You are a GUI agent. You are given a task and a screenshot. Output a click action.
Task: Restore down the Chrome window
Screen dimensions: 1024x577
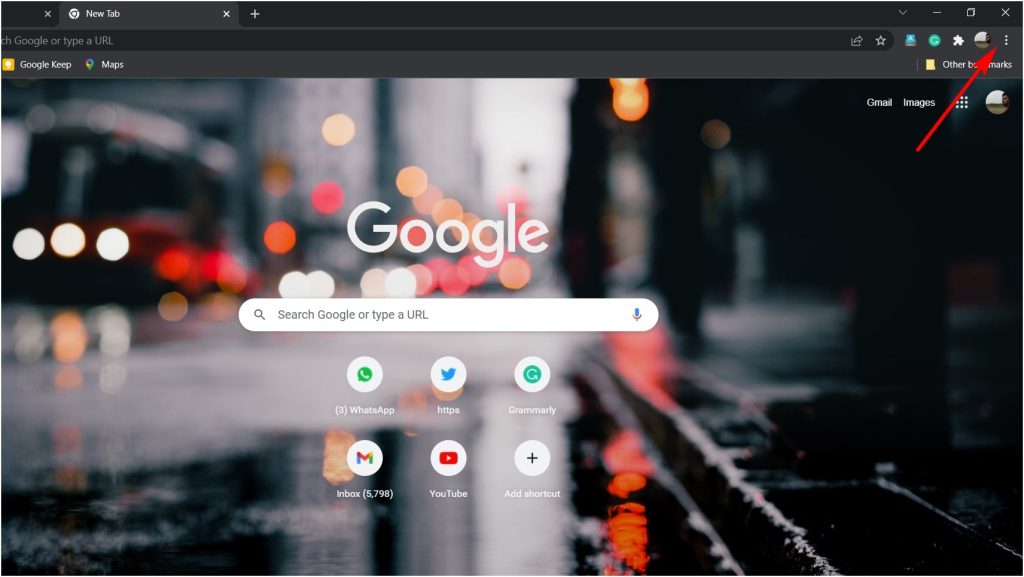coord(971,12)
